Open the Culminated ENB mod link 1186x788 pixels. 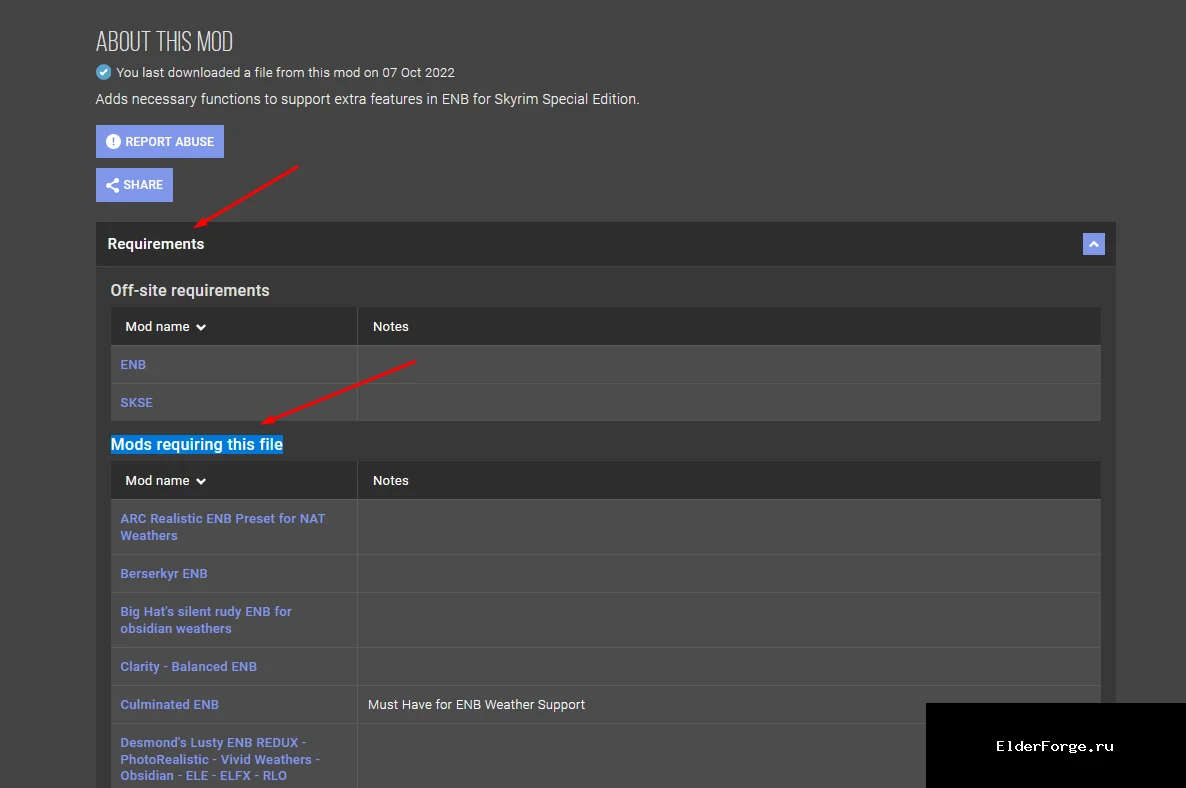coord(169,705)
